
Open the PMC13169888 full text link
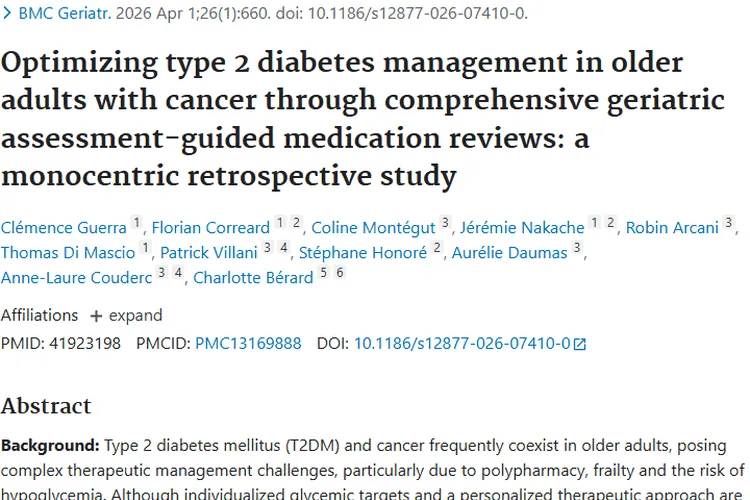[x=248, y=344]
